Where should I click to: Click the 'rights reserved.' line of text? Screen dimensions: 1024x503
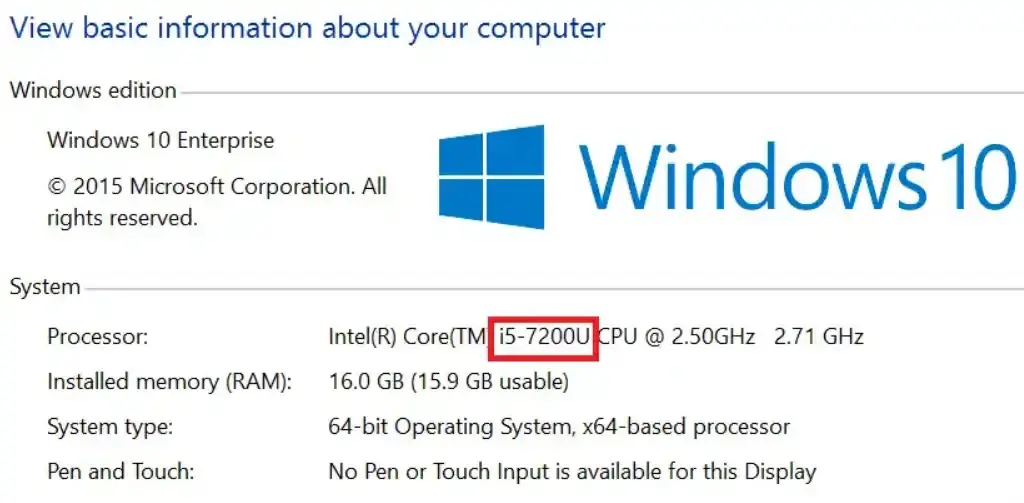(x=122, y=216)
